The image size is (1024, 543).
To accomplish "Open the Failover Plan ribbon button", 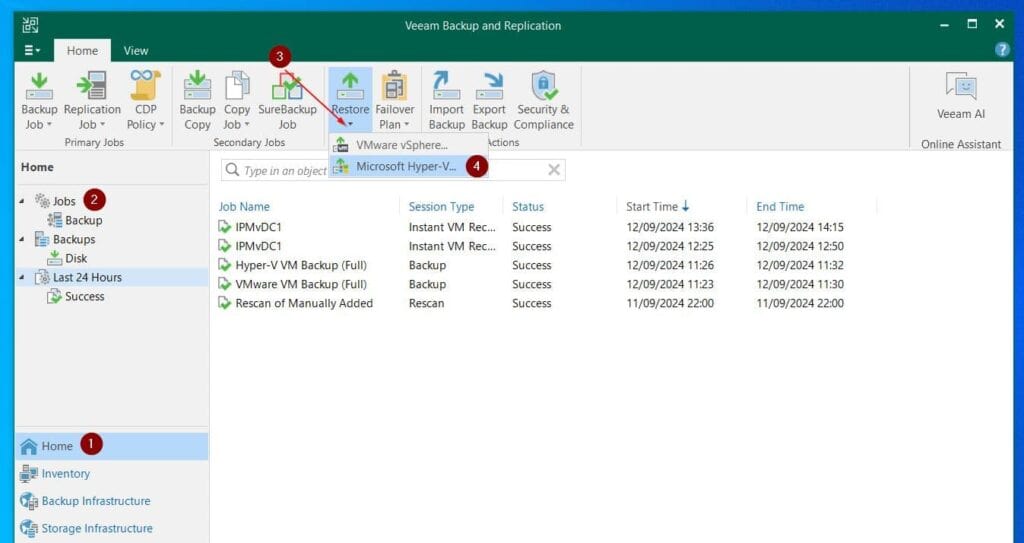I will 394,101.
